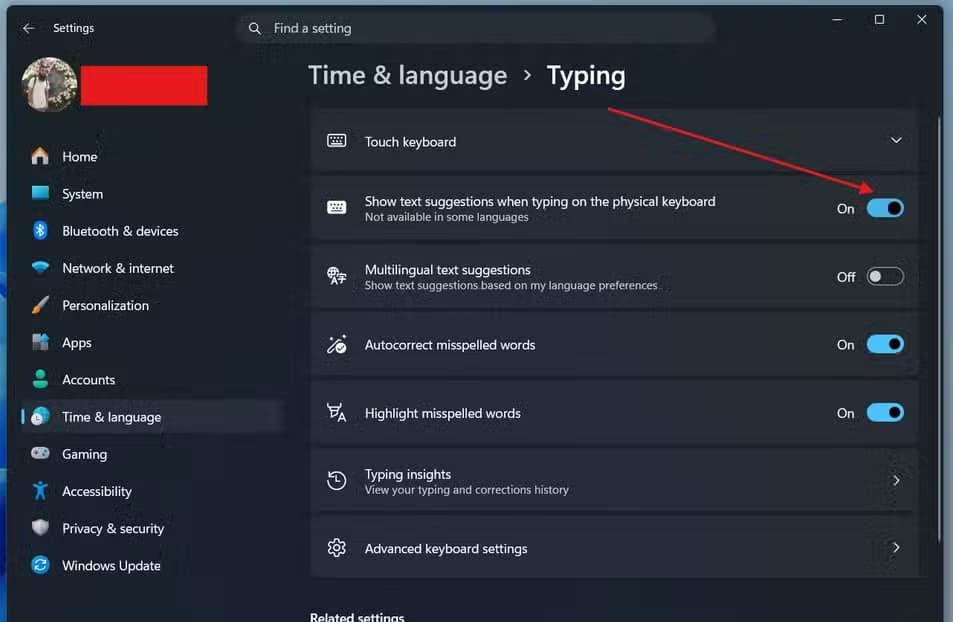Viewport: 953px width, 622px height.
Task: Select Accessibility in the sidebar
Action: point(97,491)
